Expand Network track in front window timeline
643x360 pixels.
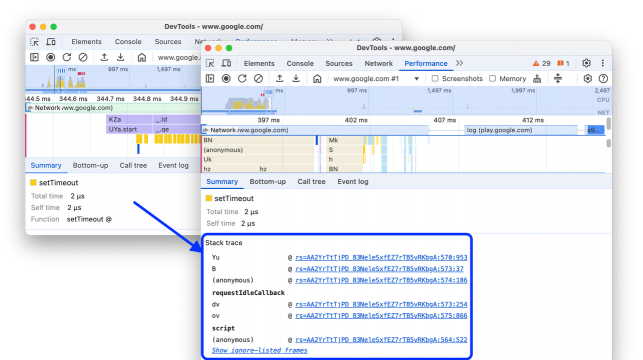(205, 130)
